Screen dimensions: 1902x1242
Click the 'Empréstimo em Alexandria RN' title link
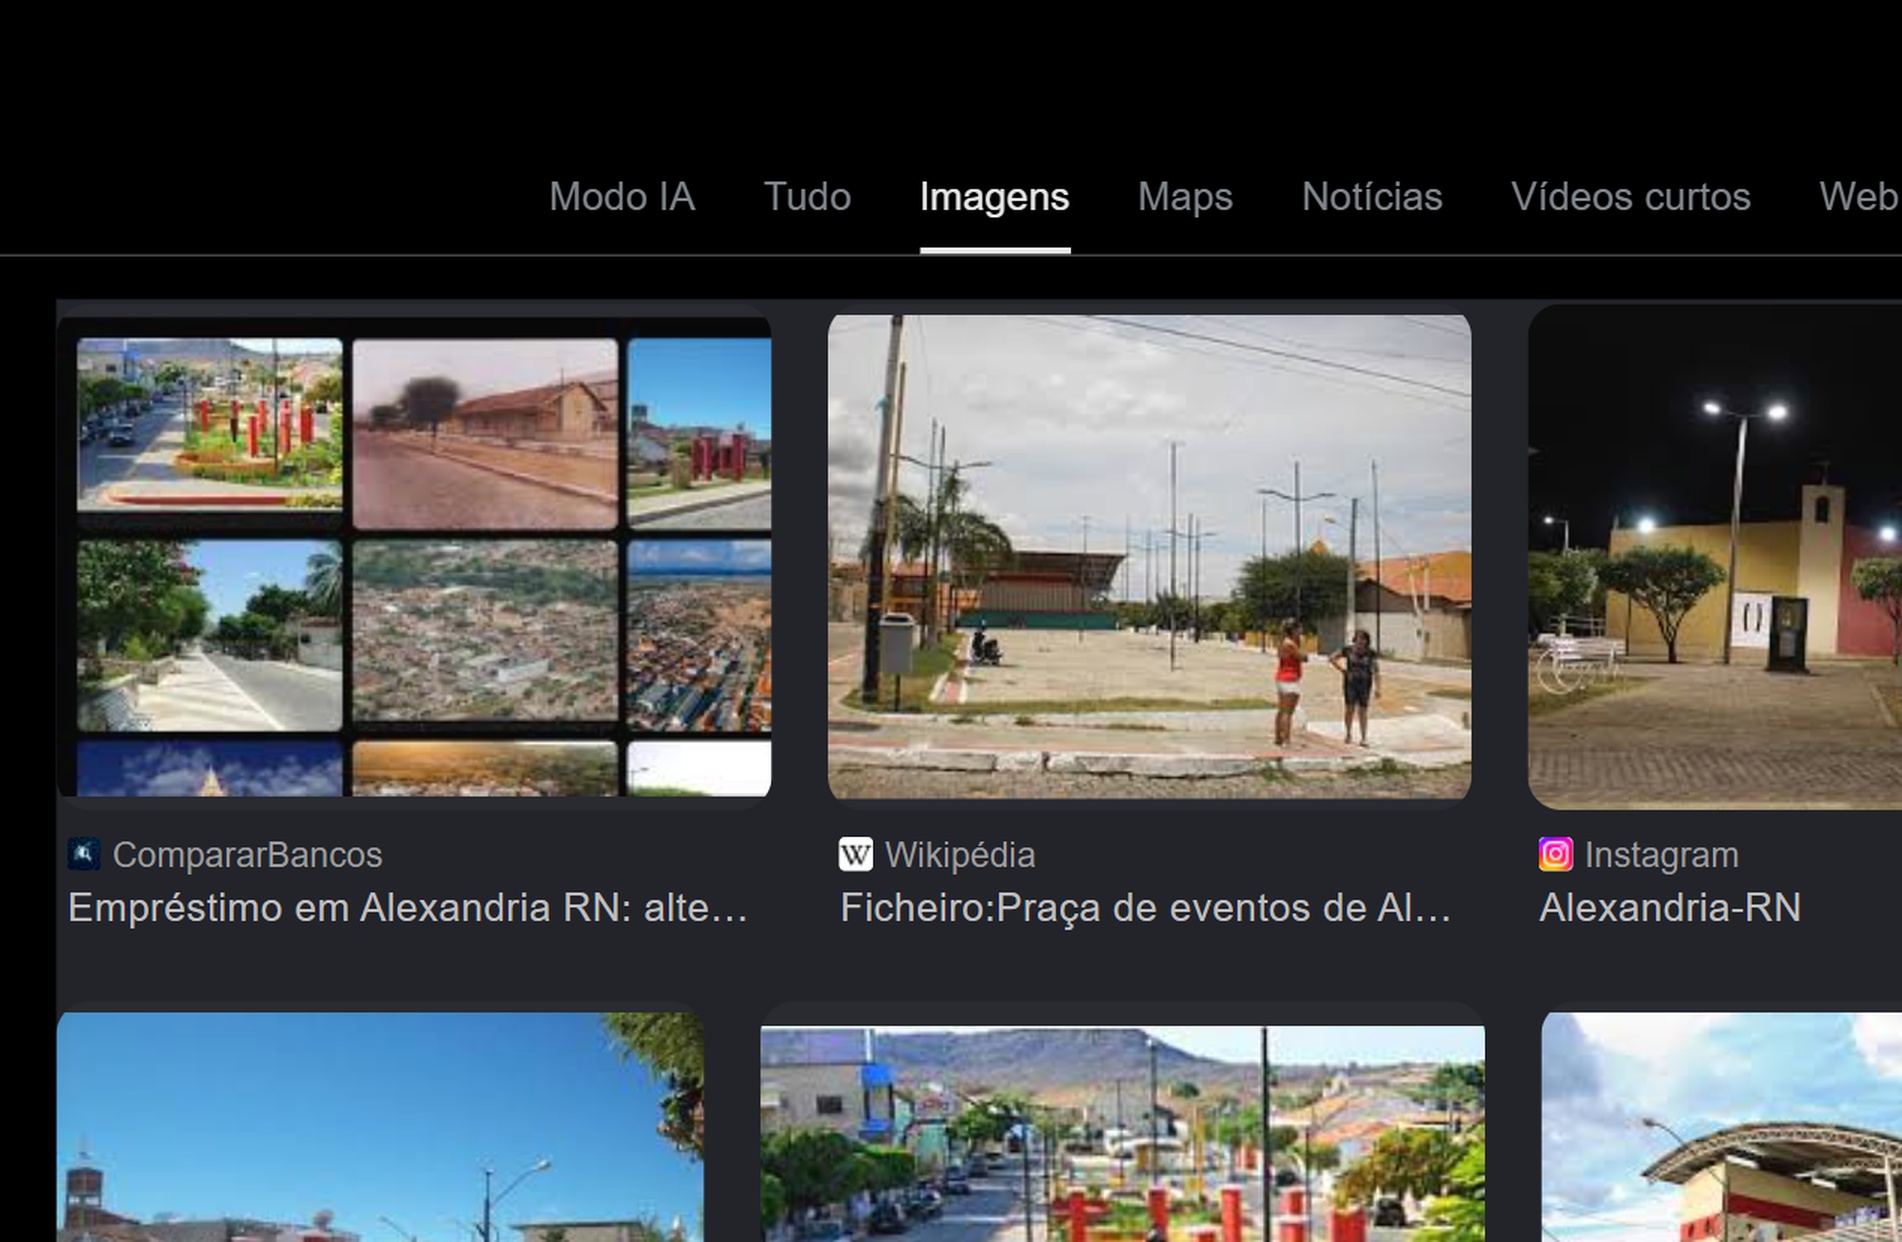coord(408,908)
